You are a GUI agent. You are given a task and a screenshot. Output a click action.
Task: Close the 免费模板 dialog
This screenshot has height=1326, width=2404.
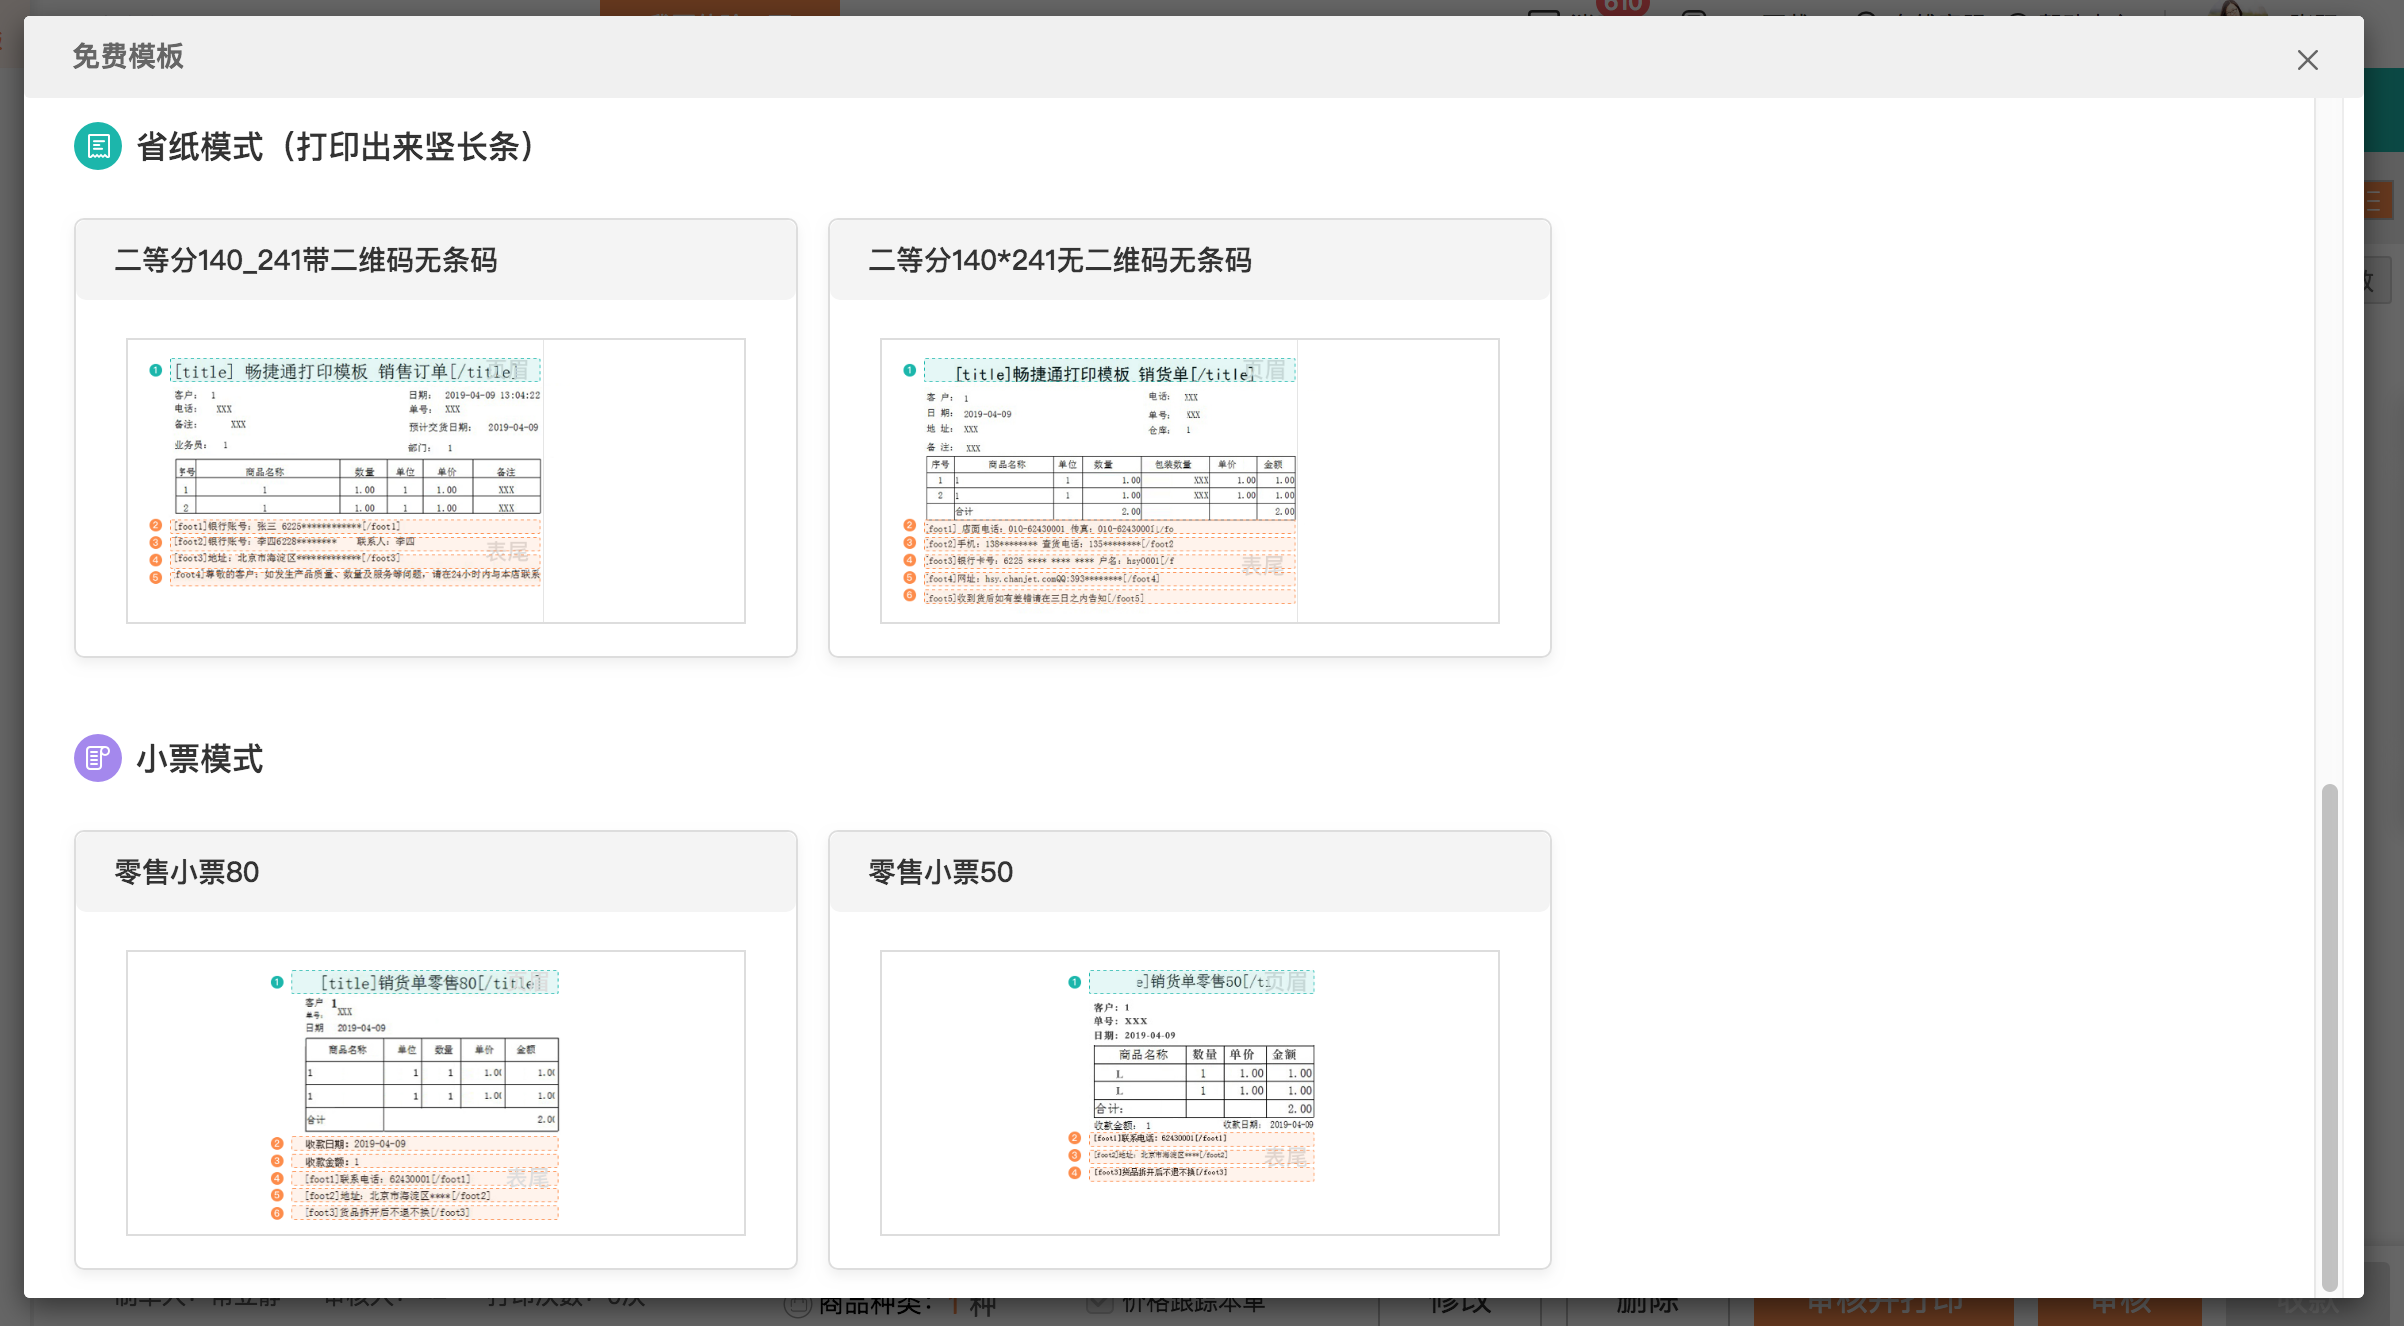coord(2308,60)
